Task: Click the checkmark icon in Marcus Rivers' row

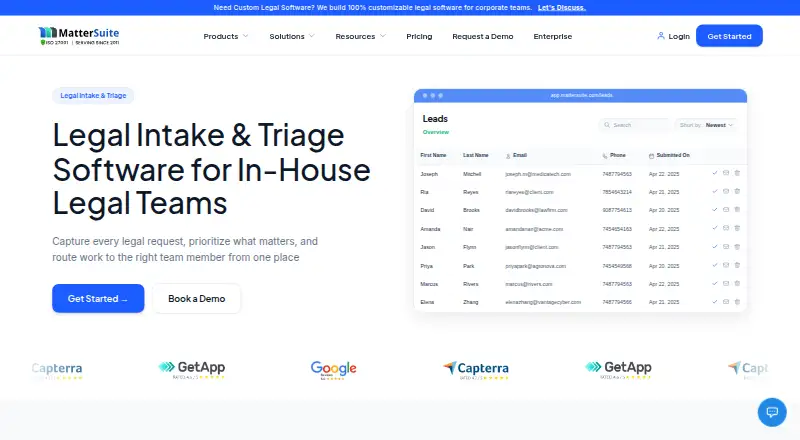Action: 715,283
